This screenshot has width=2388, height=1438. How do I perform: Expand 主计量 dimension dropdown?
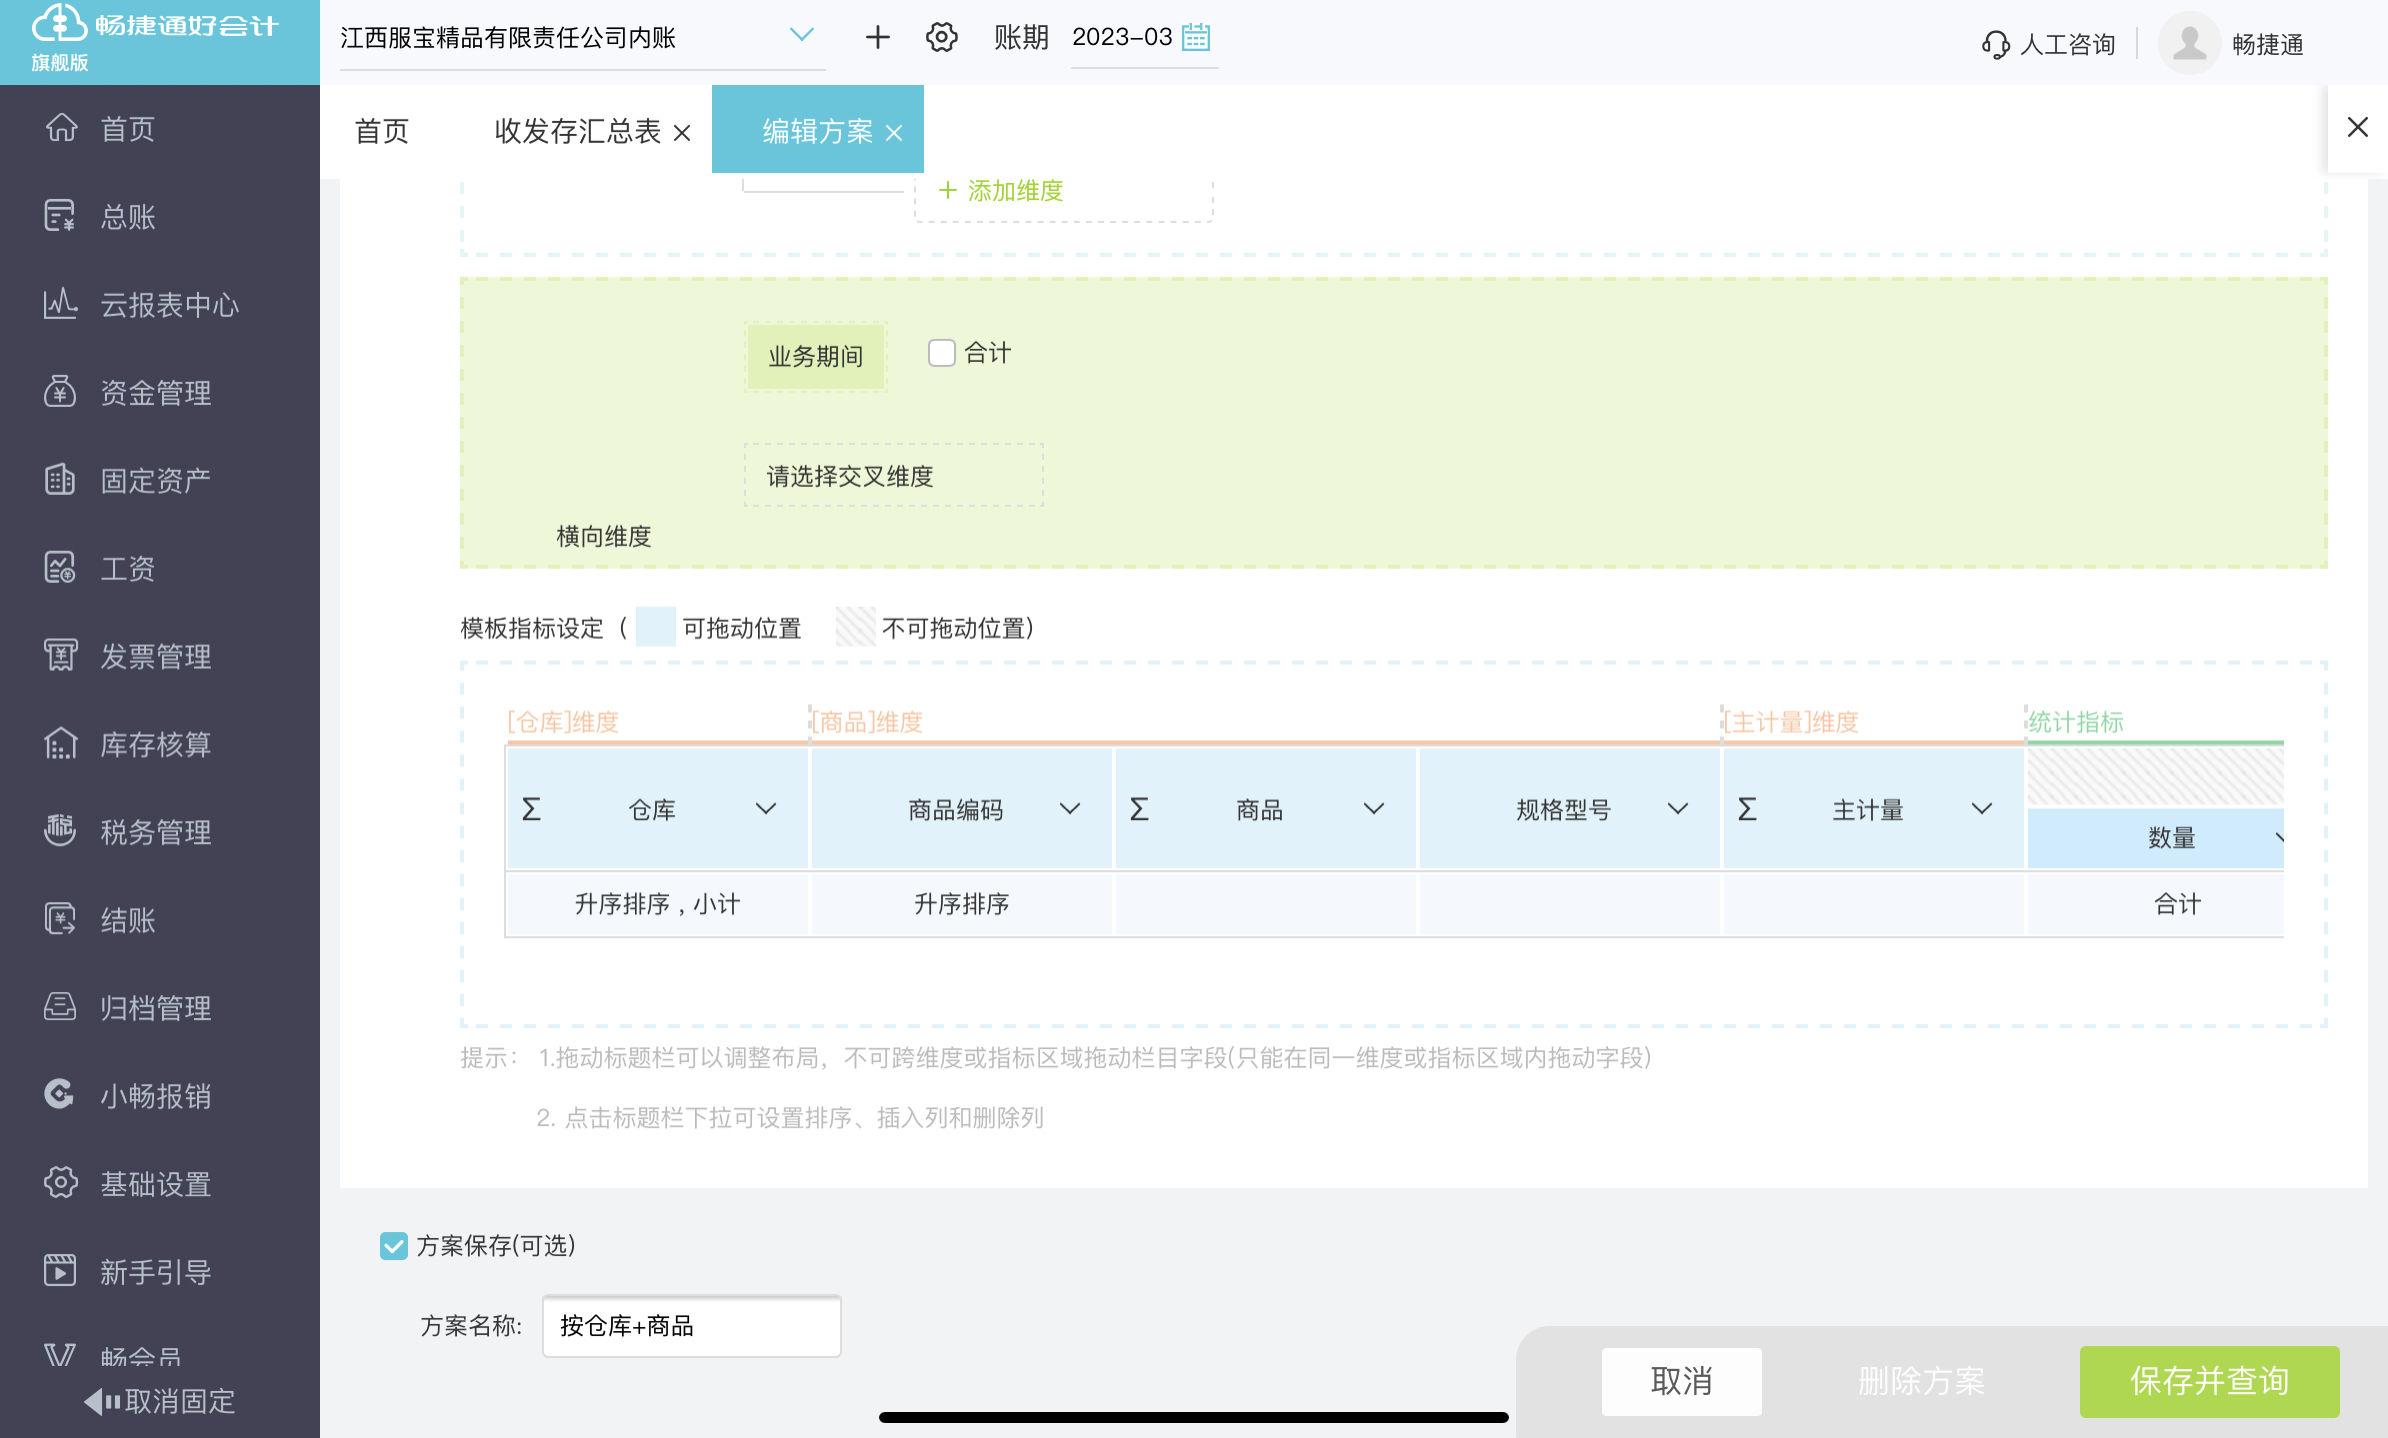point(1982,810)
